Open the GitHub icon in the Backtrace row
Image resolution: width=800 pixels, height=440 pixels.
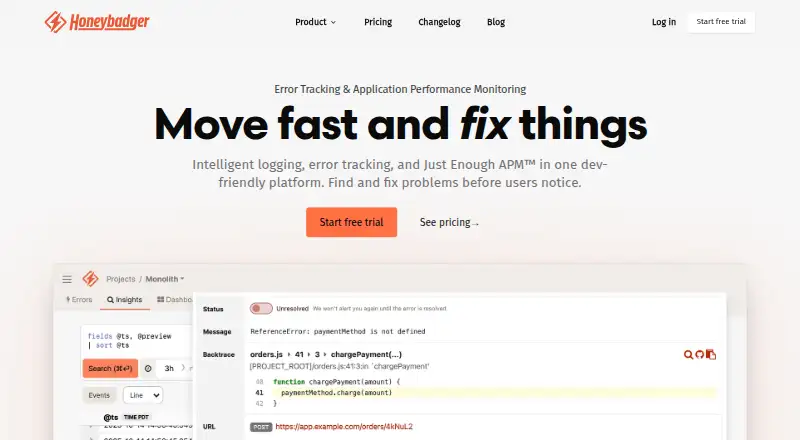699,354
